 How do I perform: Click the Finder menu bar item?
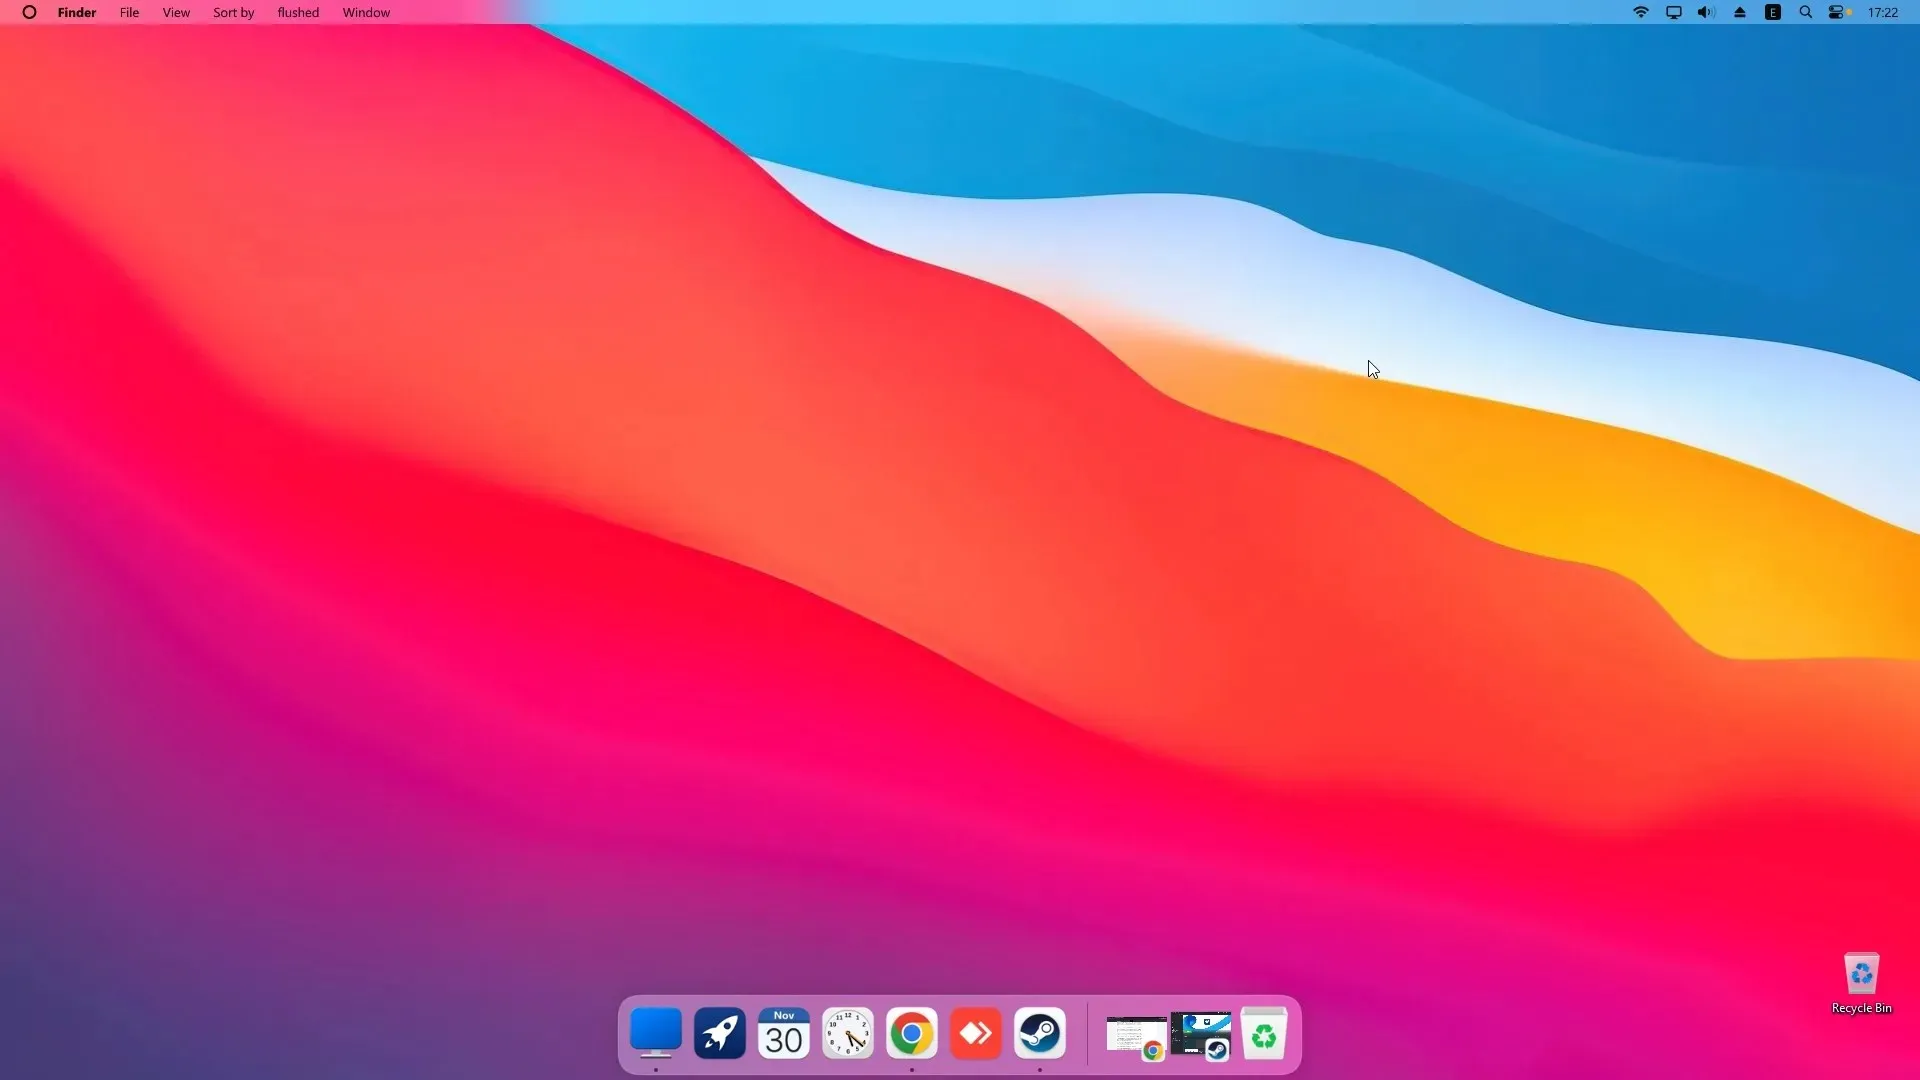tap(75, 12)
